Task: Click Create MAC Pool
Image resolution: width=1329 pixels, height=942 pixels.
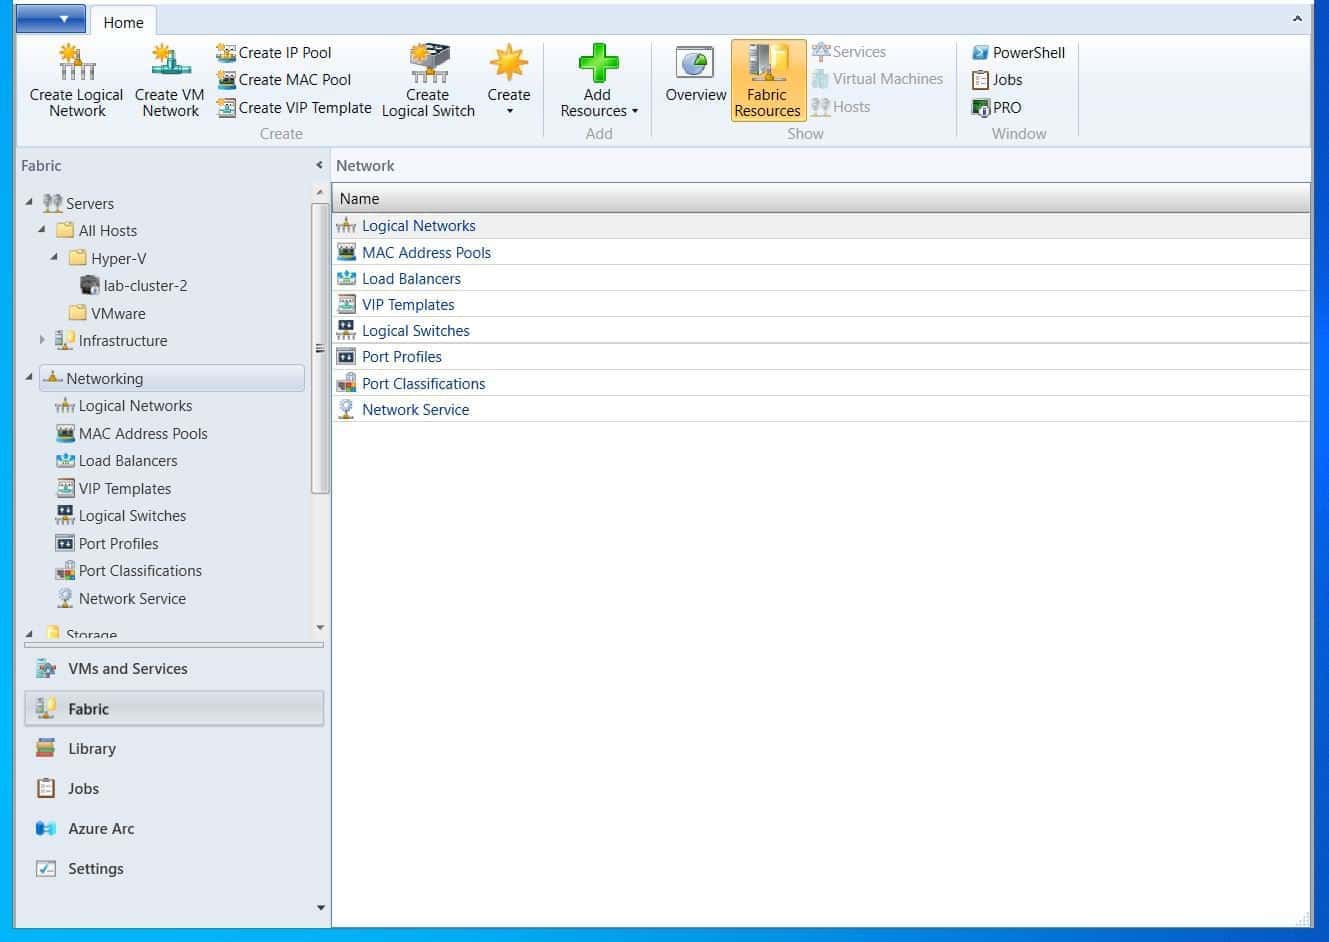Action: tap(293, 79)
